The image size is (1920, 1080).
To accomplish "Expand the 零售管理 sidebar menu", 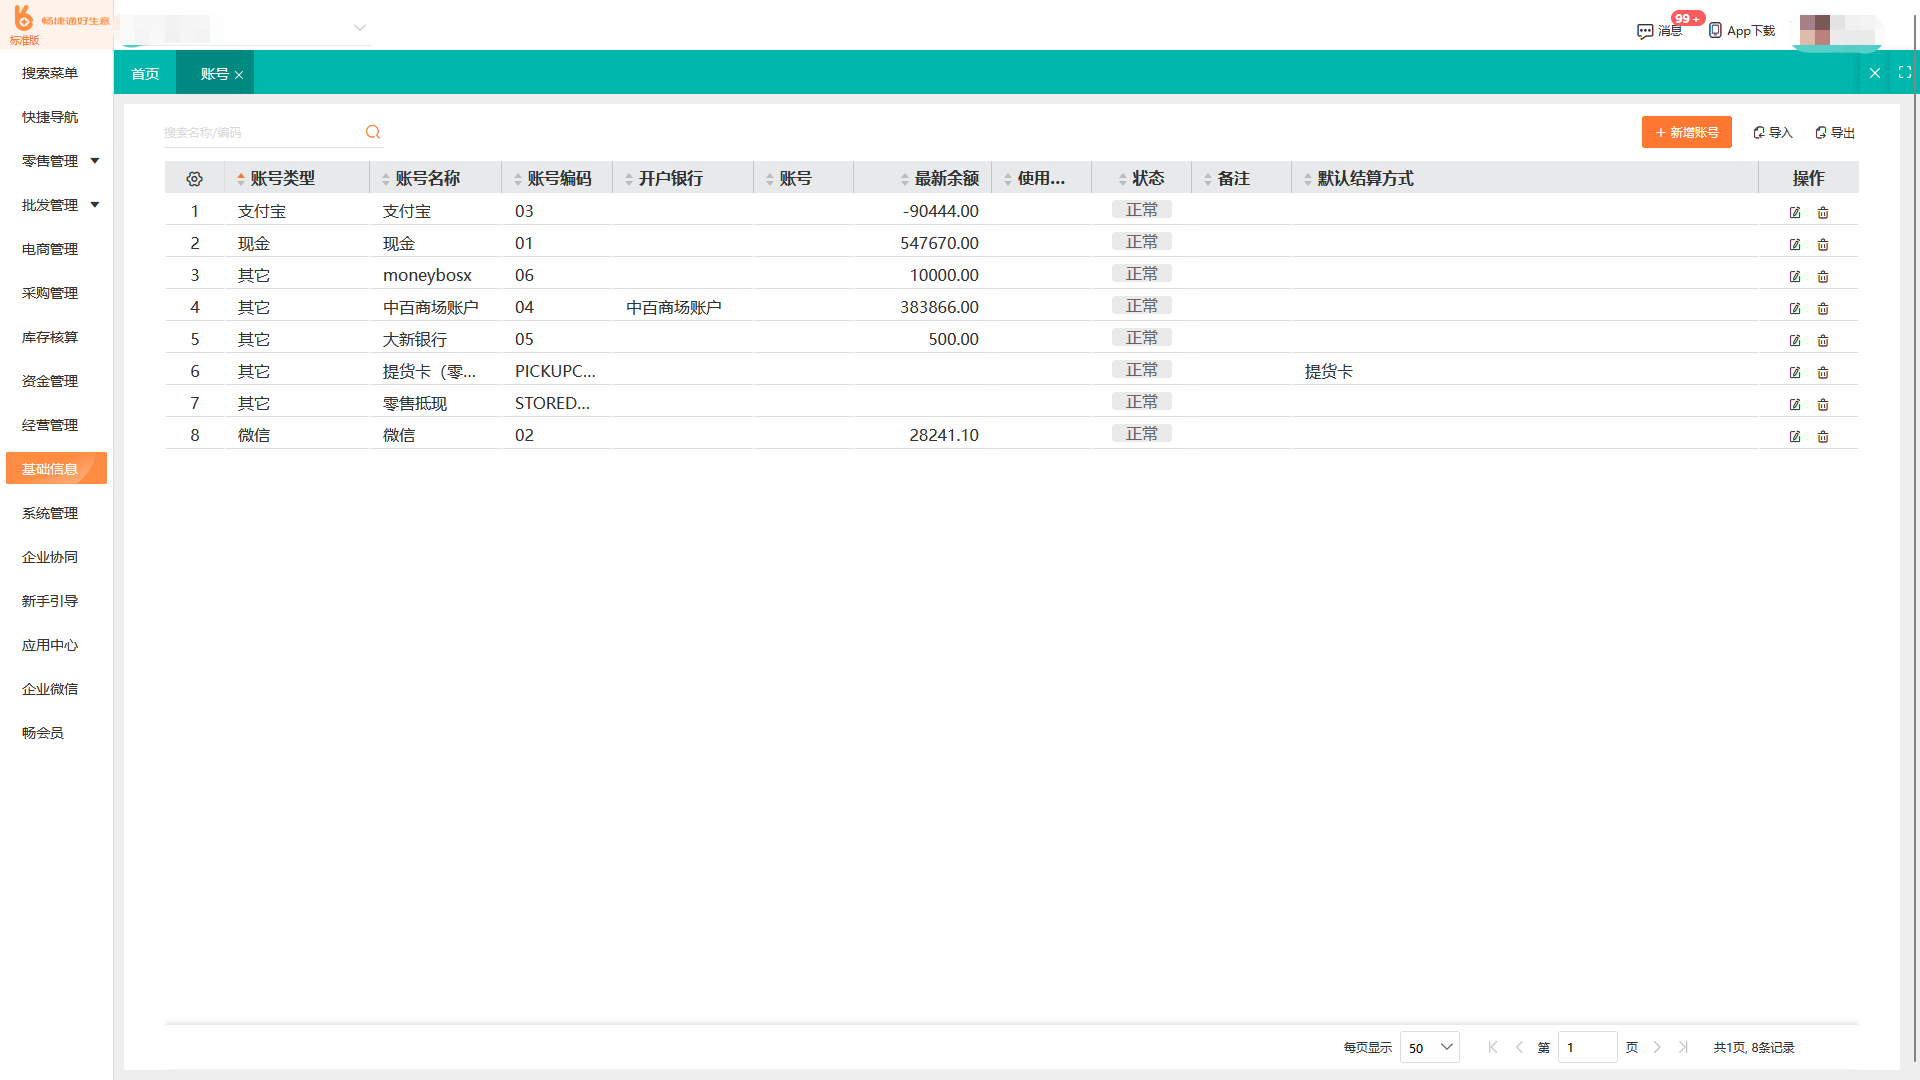I will coord(59,161).
